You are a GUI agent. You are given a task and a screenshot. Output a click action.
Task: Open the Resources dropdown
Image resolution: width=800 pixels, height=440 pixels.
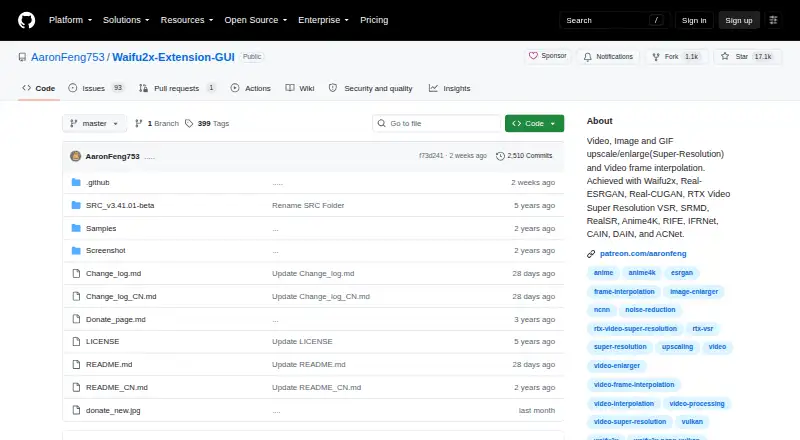(x=187, y=20)
